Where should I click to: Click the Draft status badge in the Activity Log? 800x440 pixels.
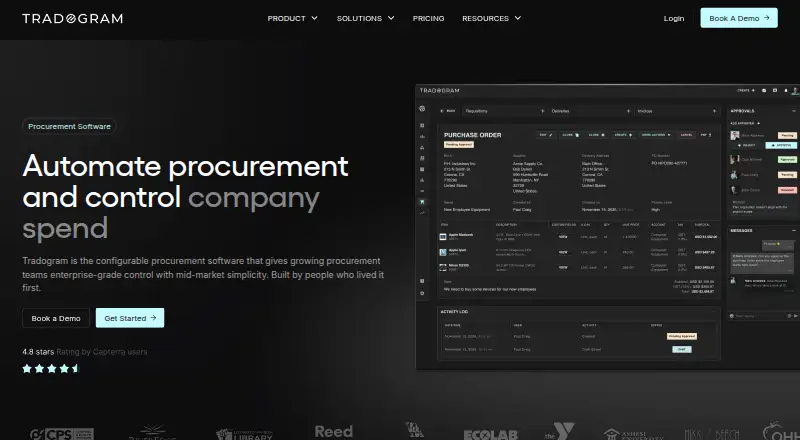682,349
